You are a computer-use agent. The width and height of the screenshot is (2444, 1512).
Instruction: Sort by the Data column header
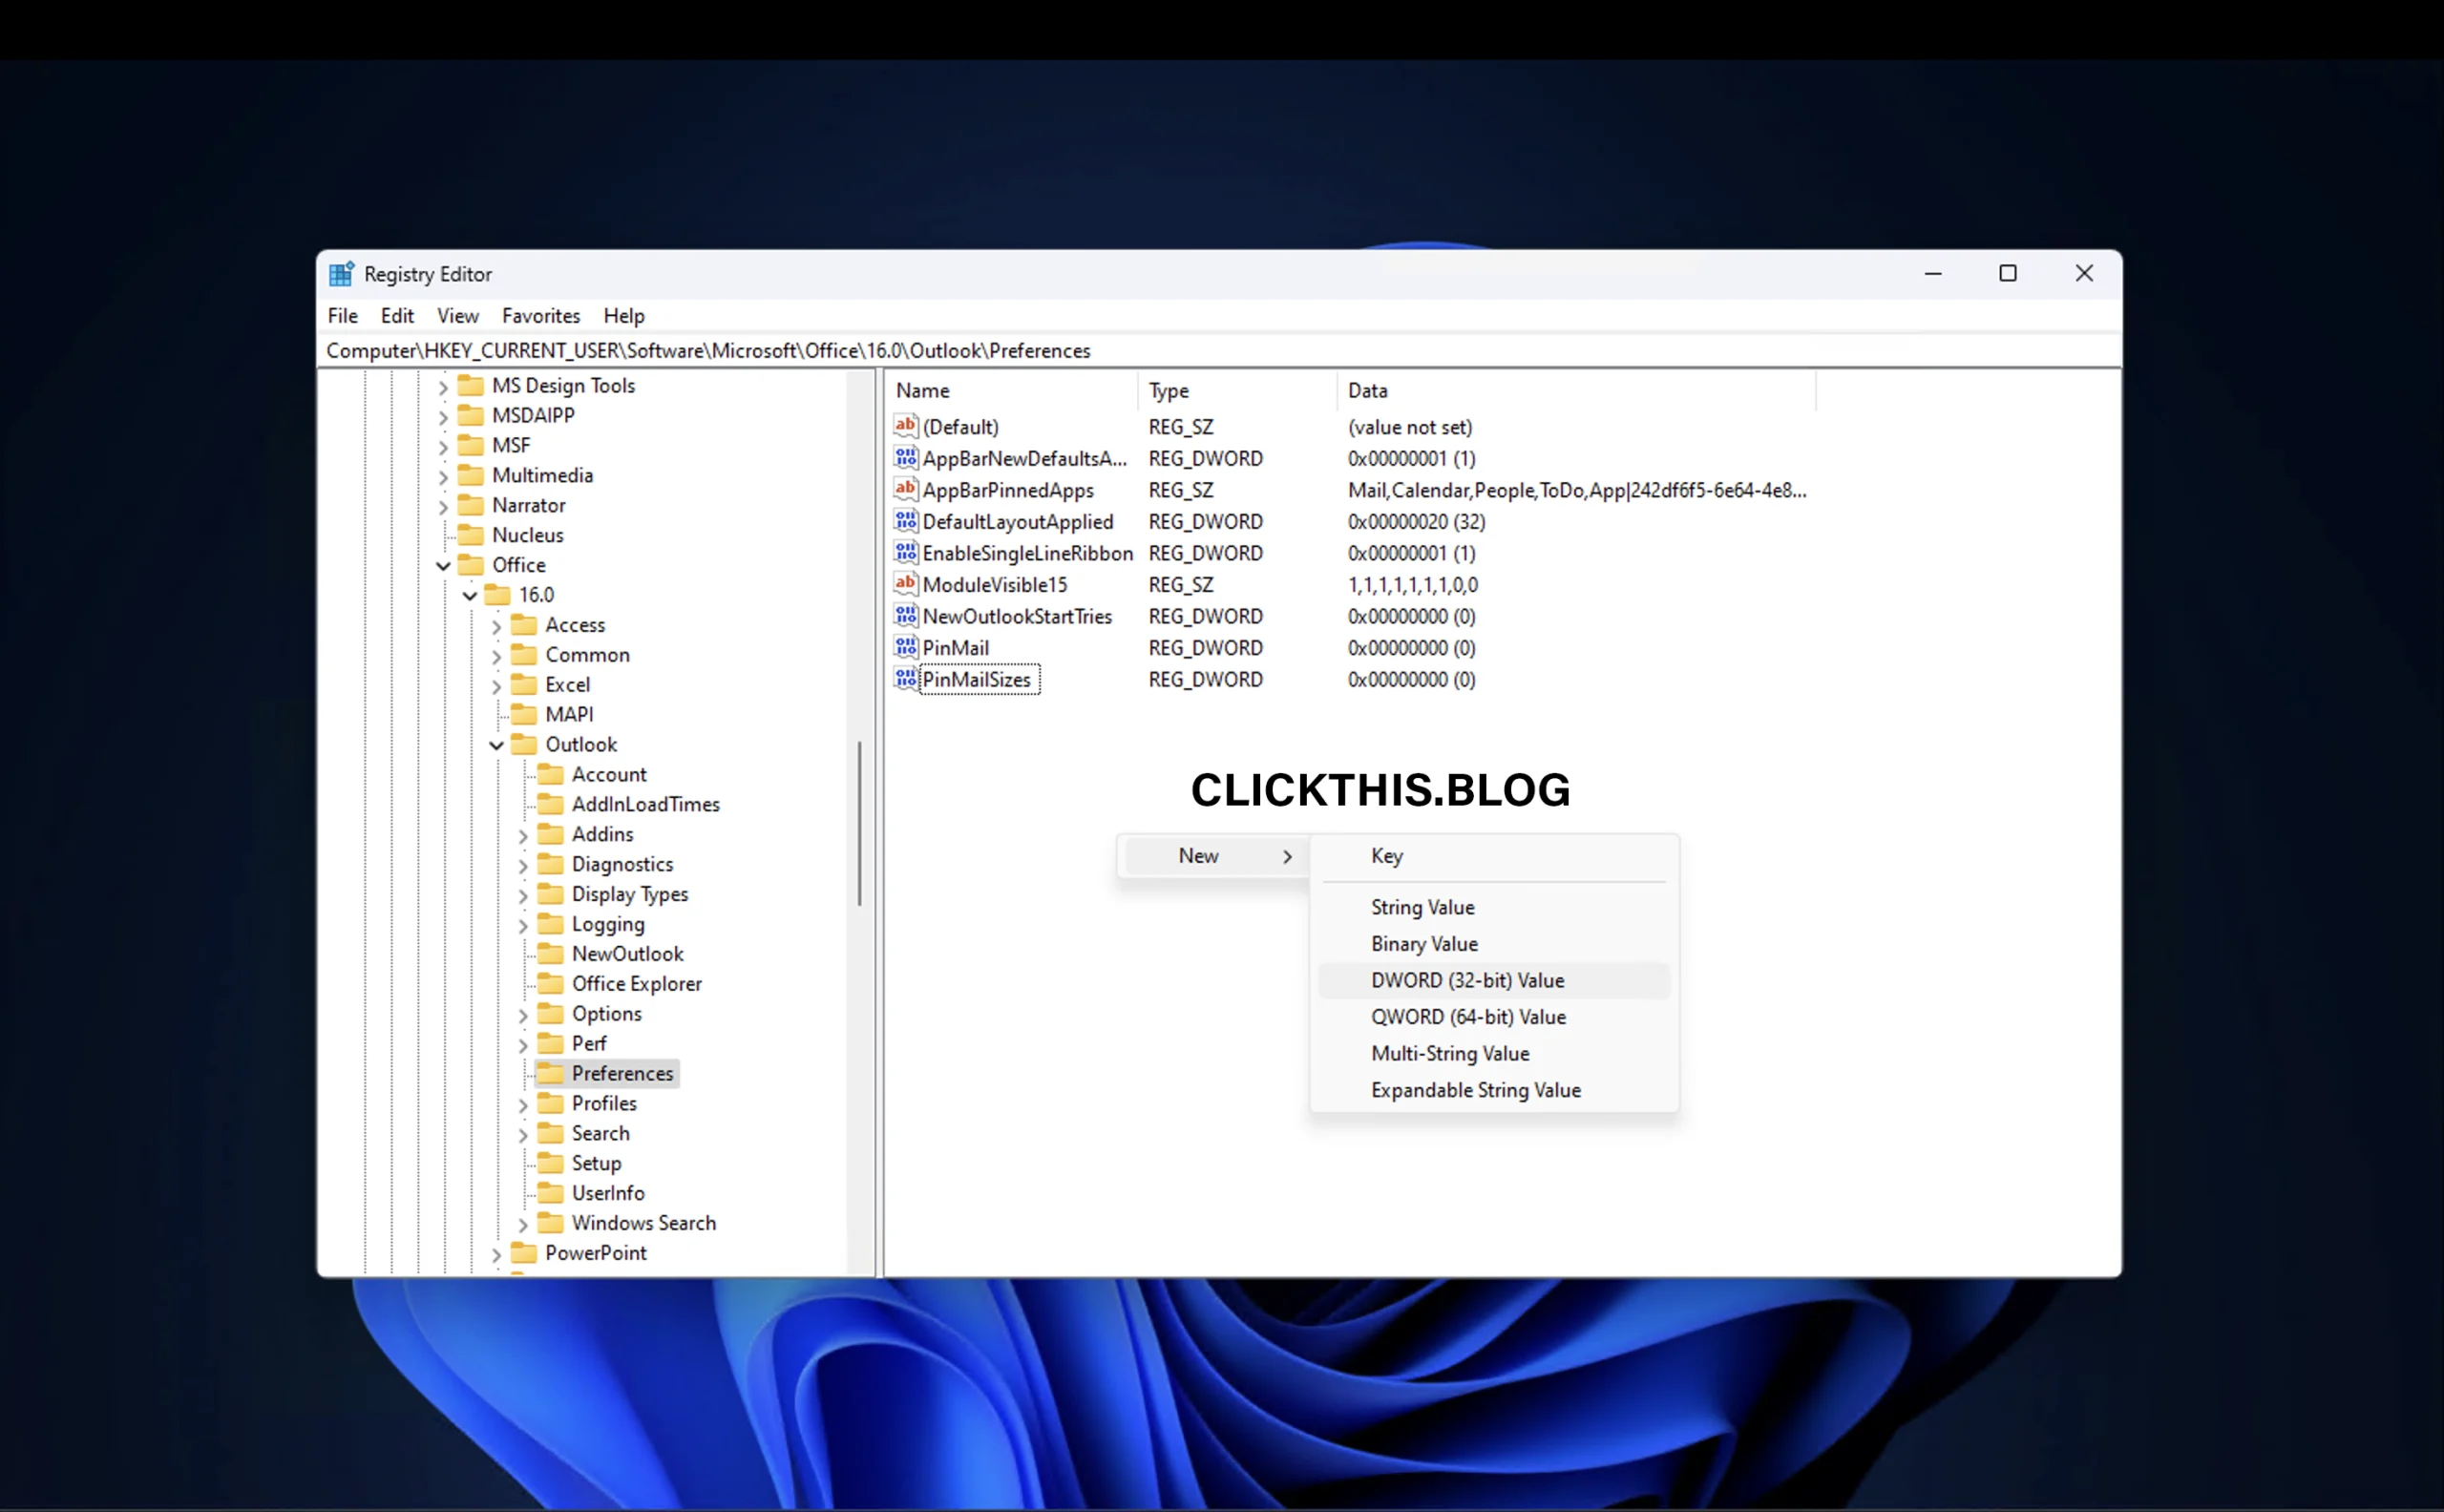click(x=1576, y=391)
